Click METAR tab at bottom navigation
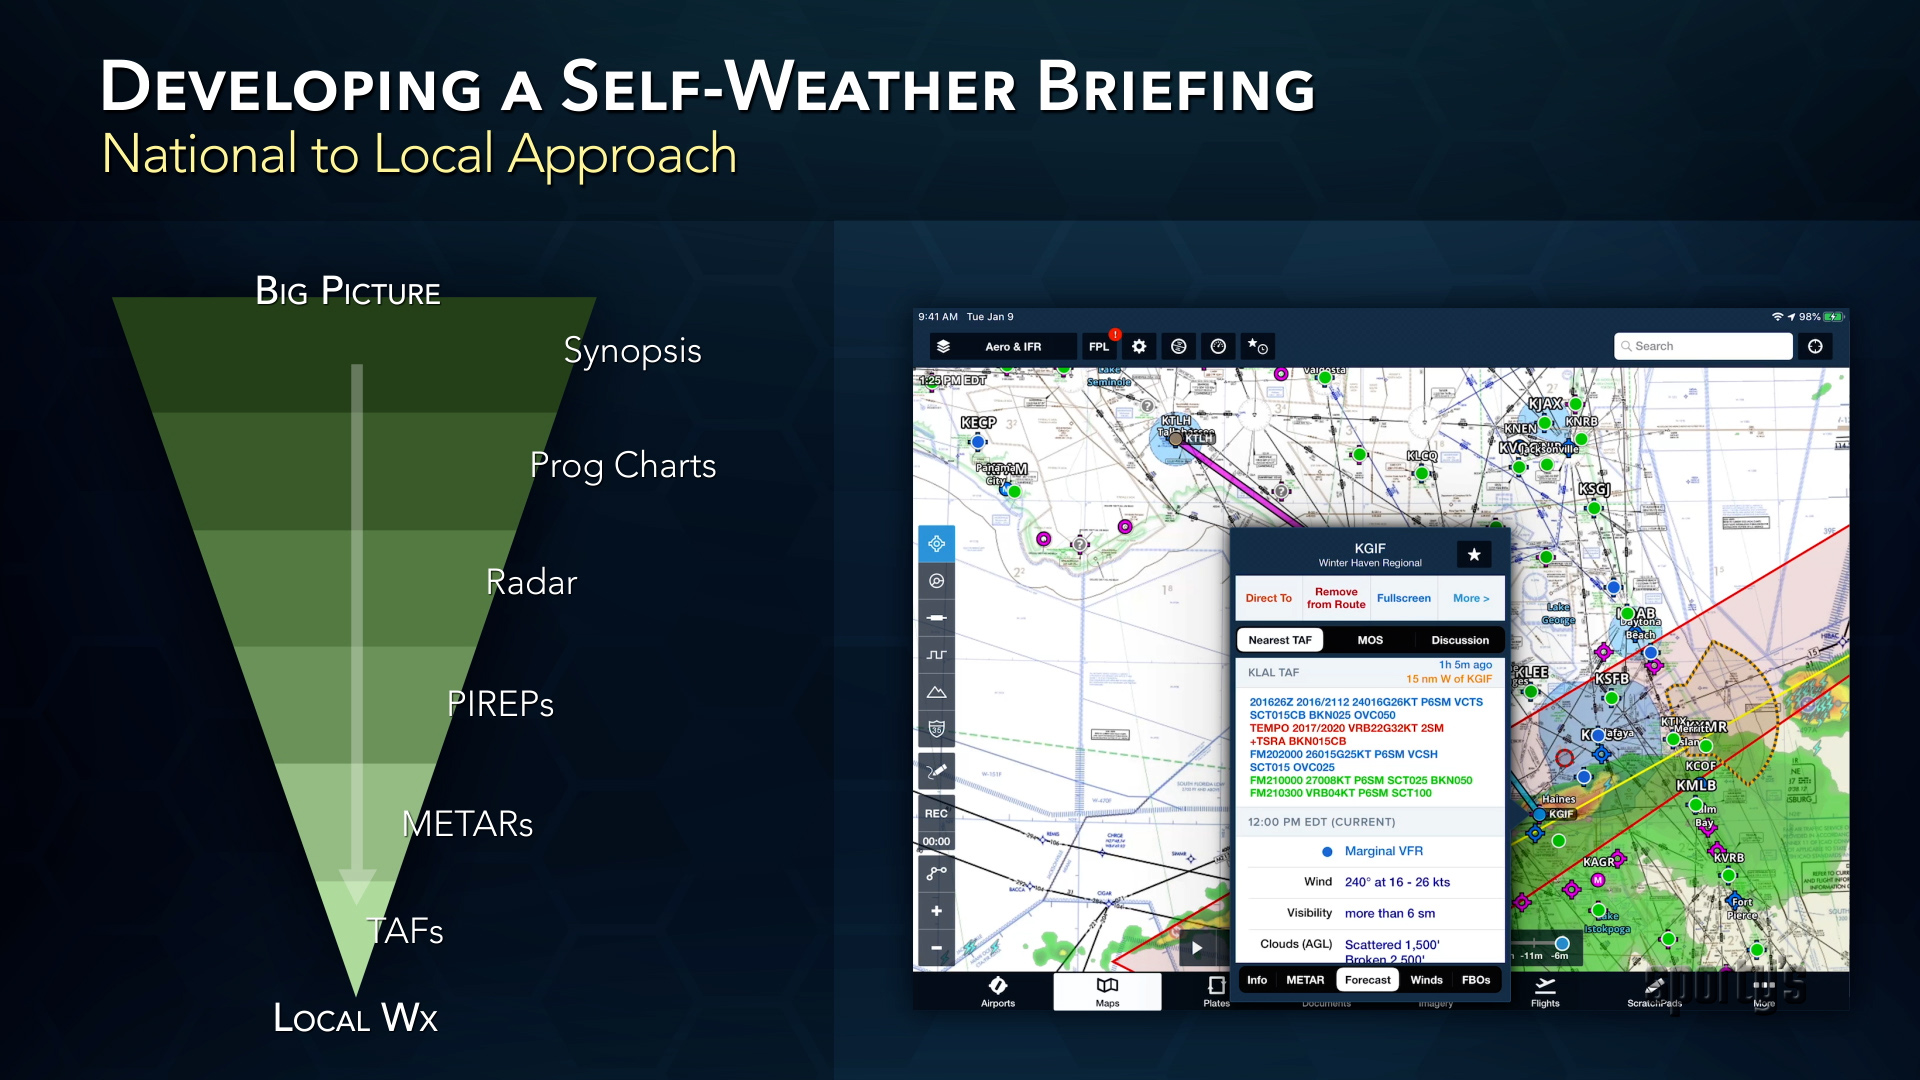Viewport: 1920px width, 1080px height. pyautogui.click(x=1303, y=980)
